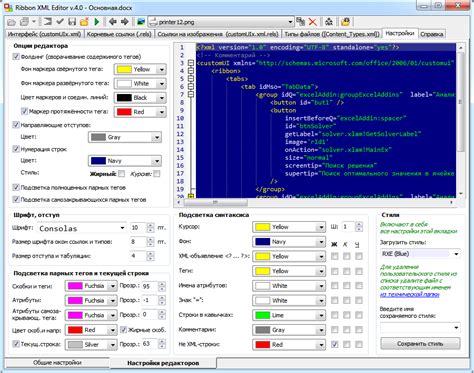The width and height of the screenshot is (474, 373).
Task: Enable the Курсив style checkbox
Action: (x=156, y=174)
